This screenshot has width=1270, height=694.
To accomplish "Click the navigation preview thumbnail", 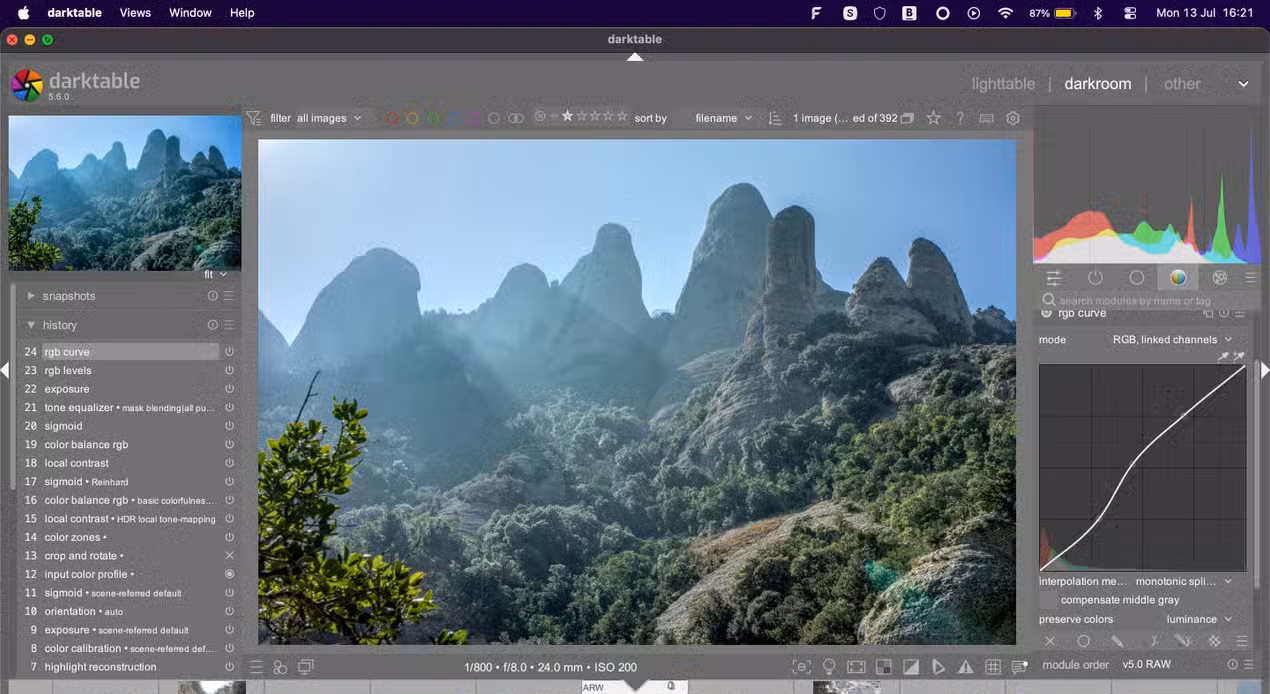I will click(125, 193).
